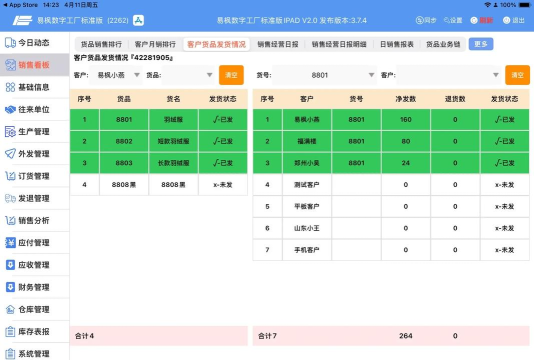Open 应付管理 yen icon
The height and width of the screenshot is (360, 534).
point(10,242)
